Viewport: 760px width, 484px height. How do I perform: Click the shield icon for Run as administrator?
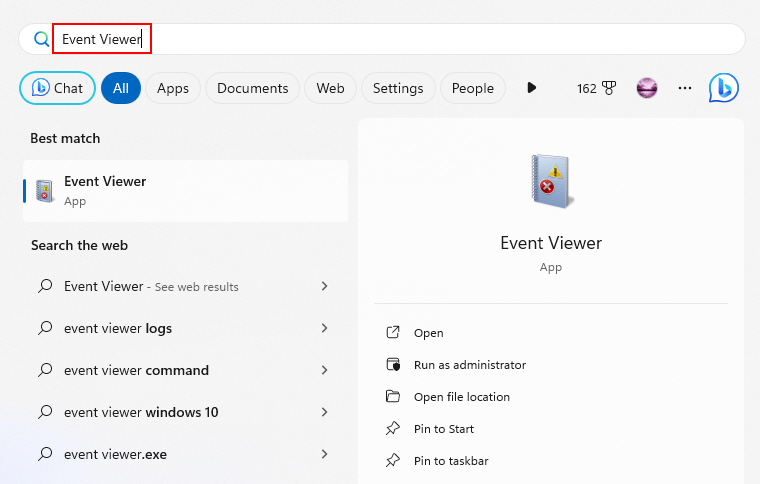pos(393,364)
